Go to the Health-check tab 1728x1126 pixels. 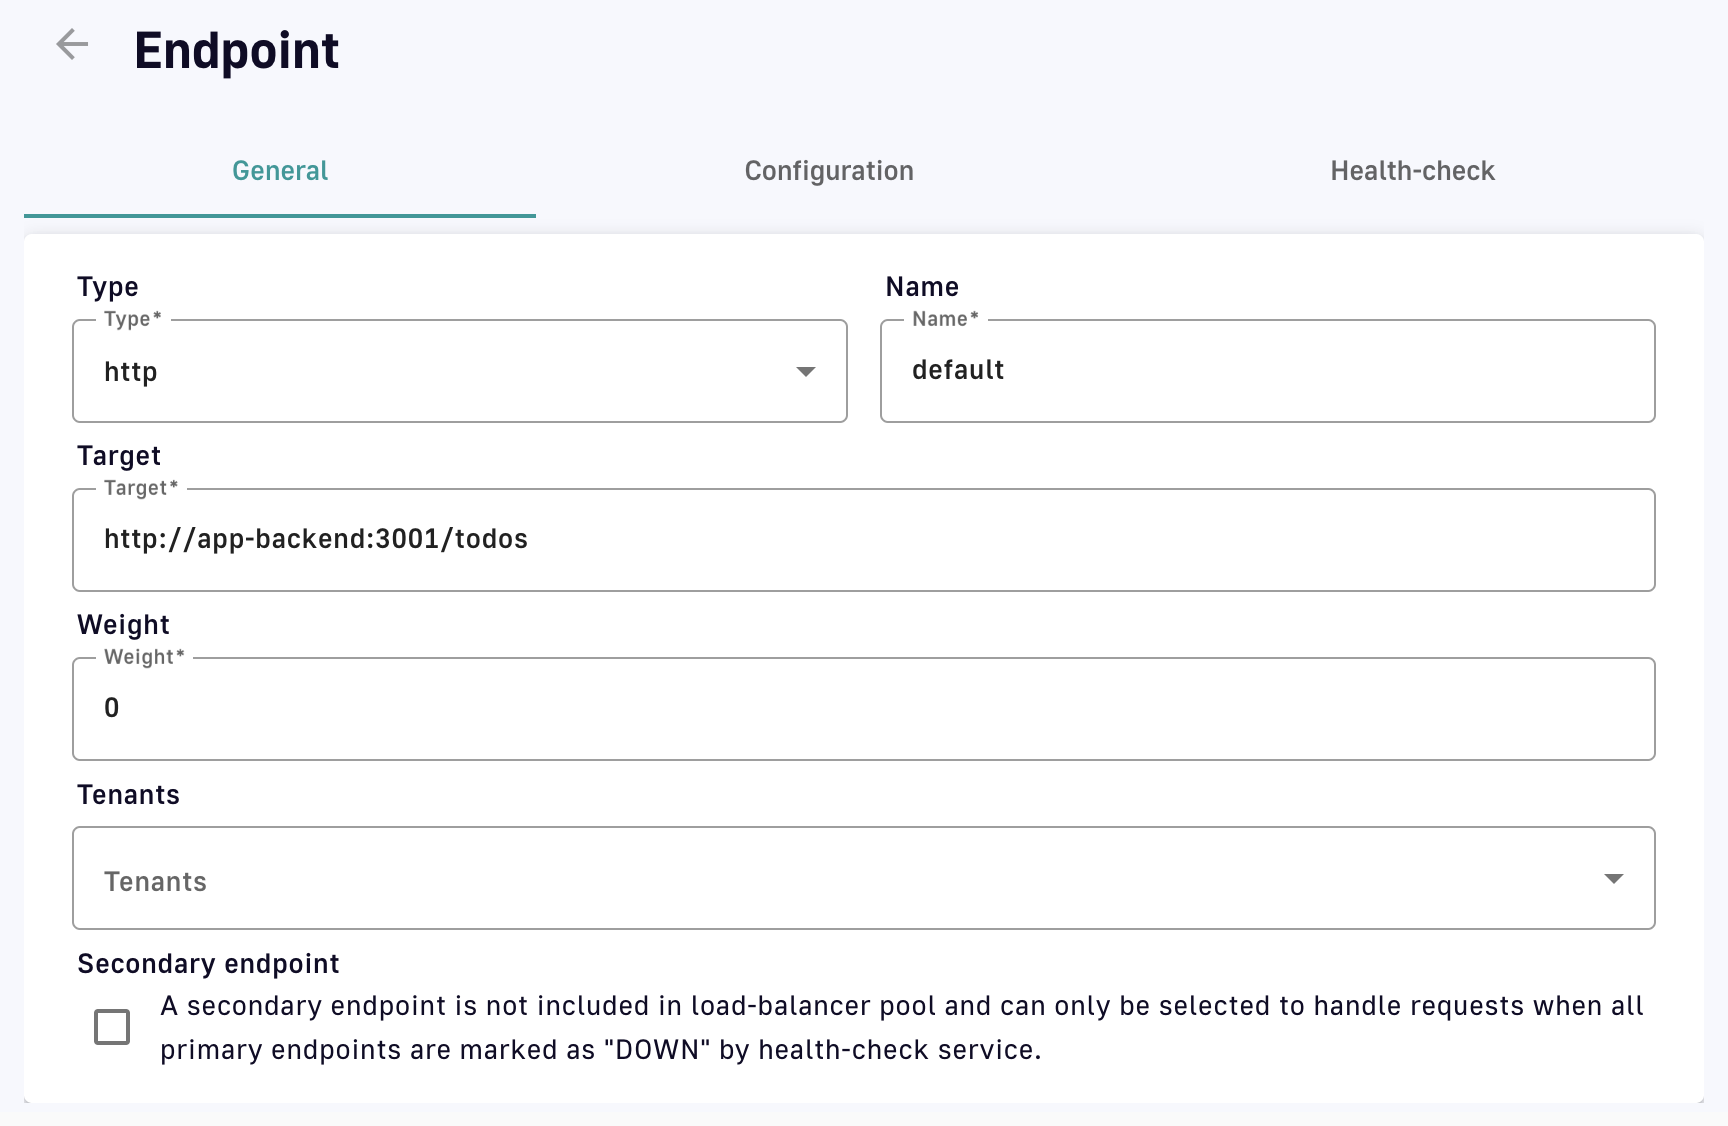click(x=1412, y=171)
